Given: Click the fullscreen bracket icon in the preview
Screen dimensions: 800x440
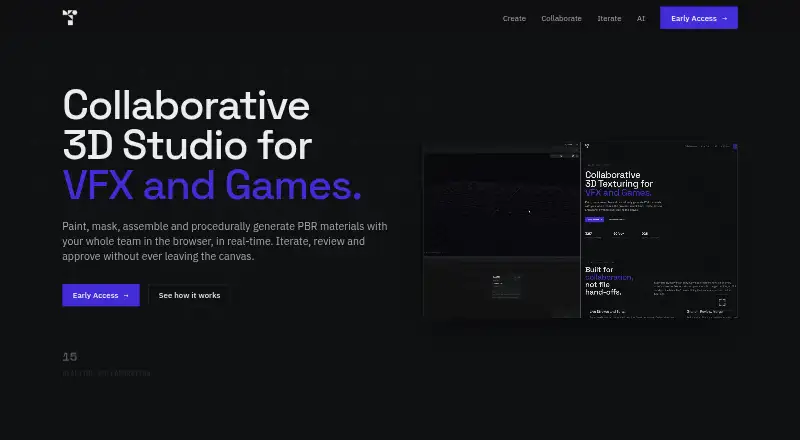Looking at the screenshot, I should (722, 302).
